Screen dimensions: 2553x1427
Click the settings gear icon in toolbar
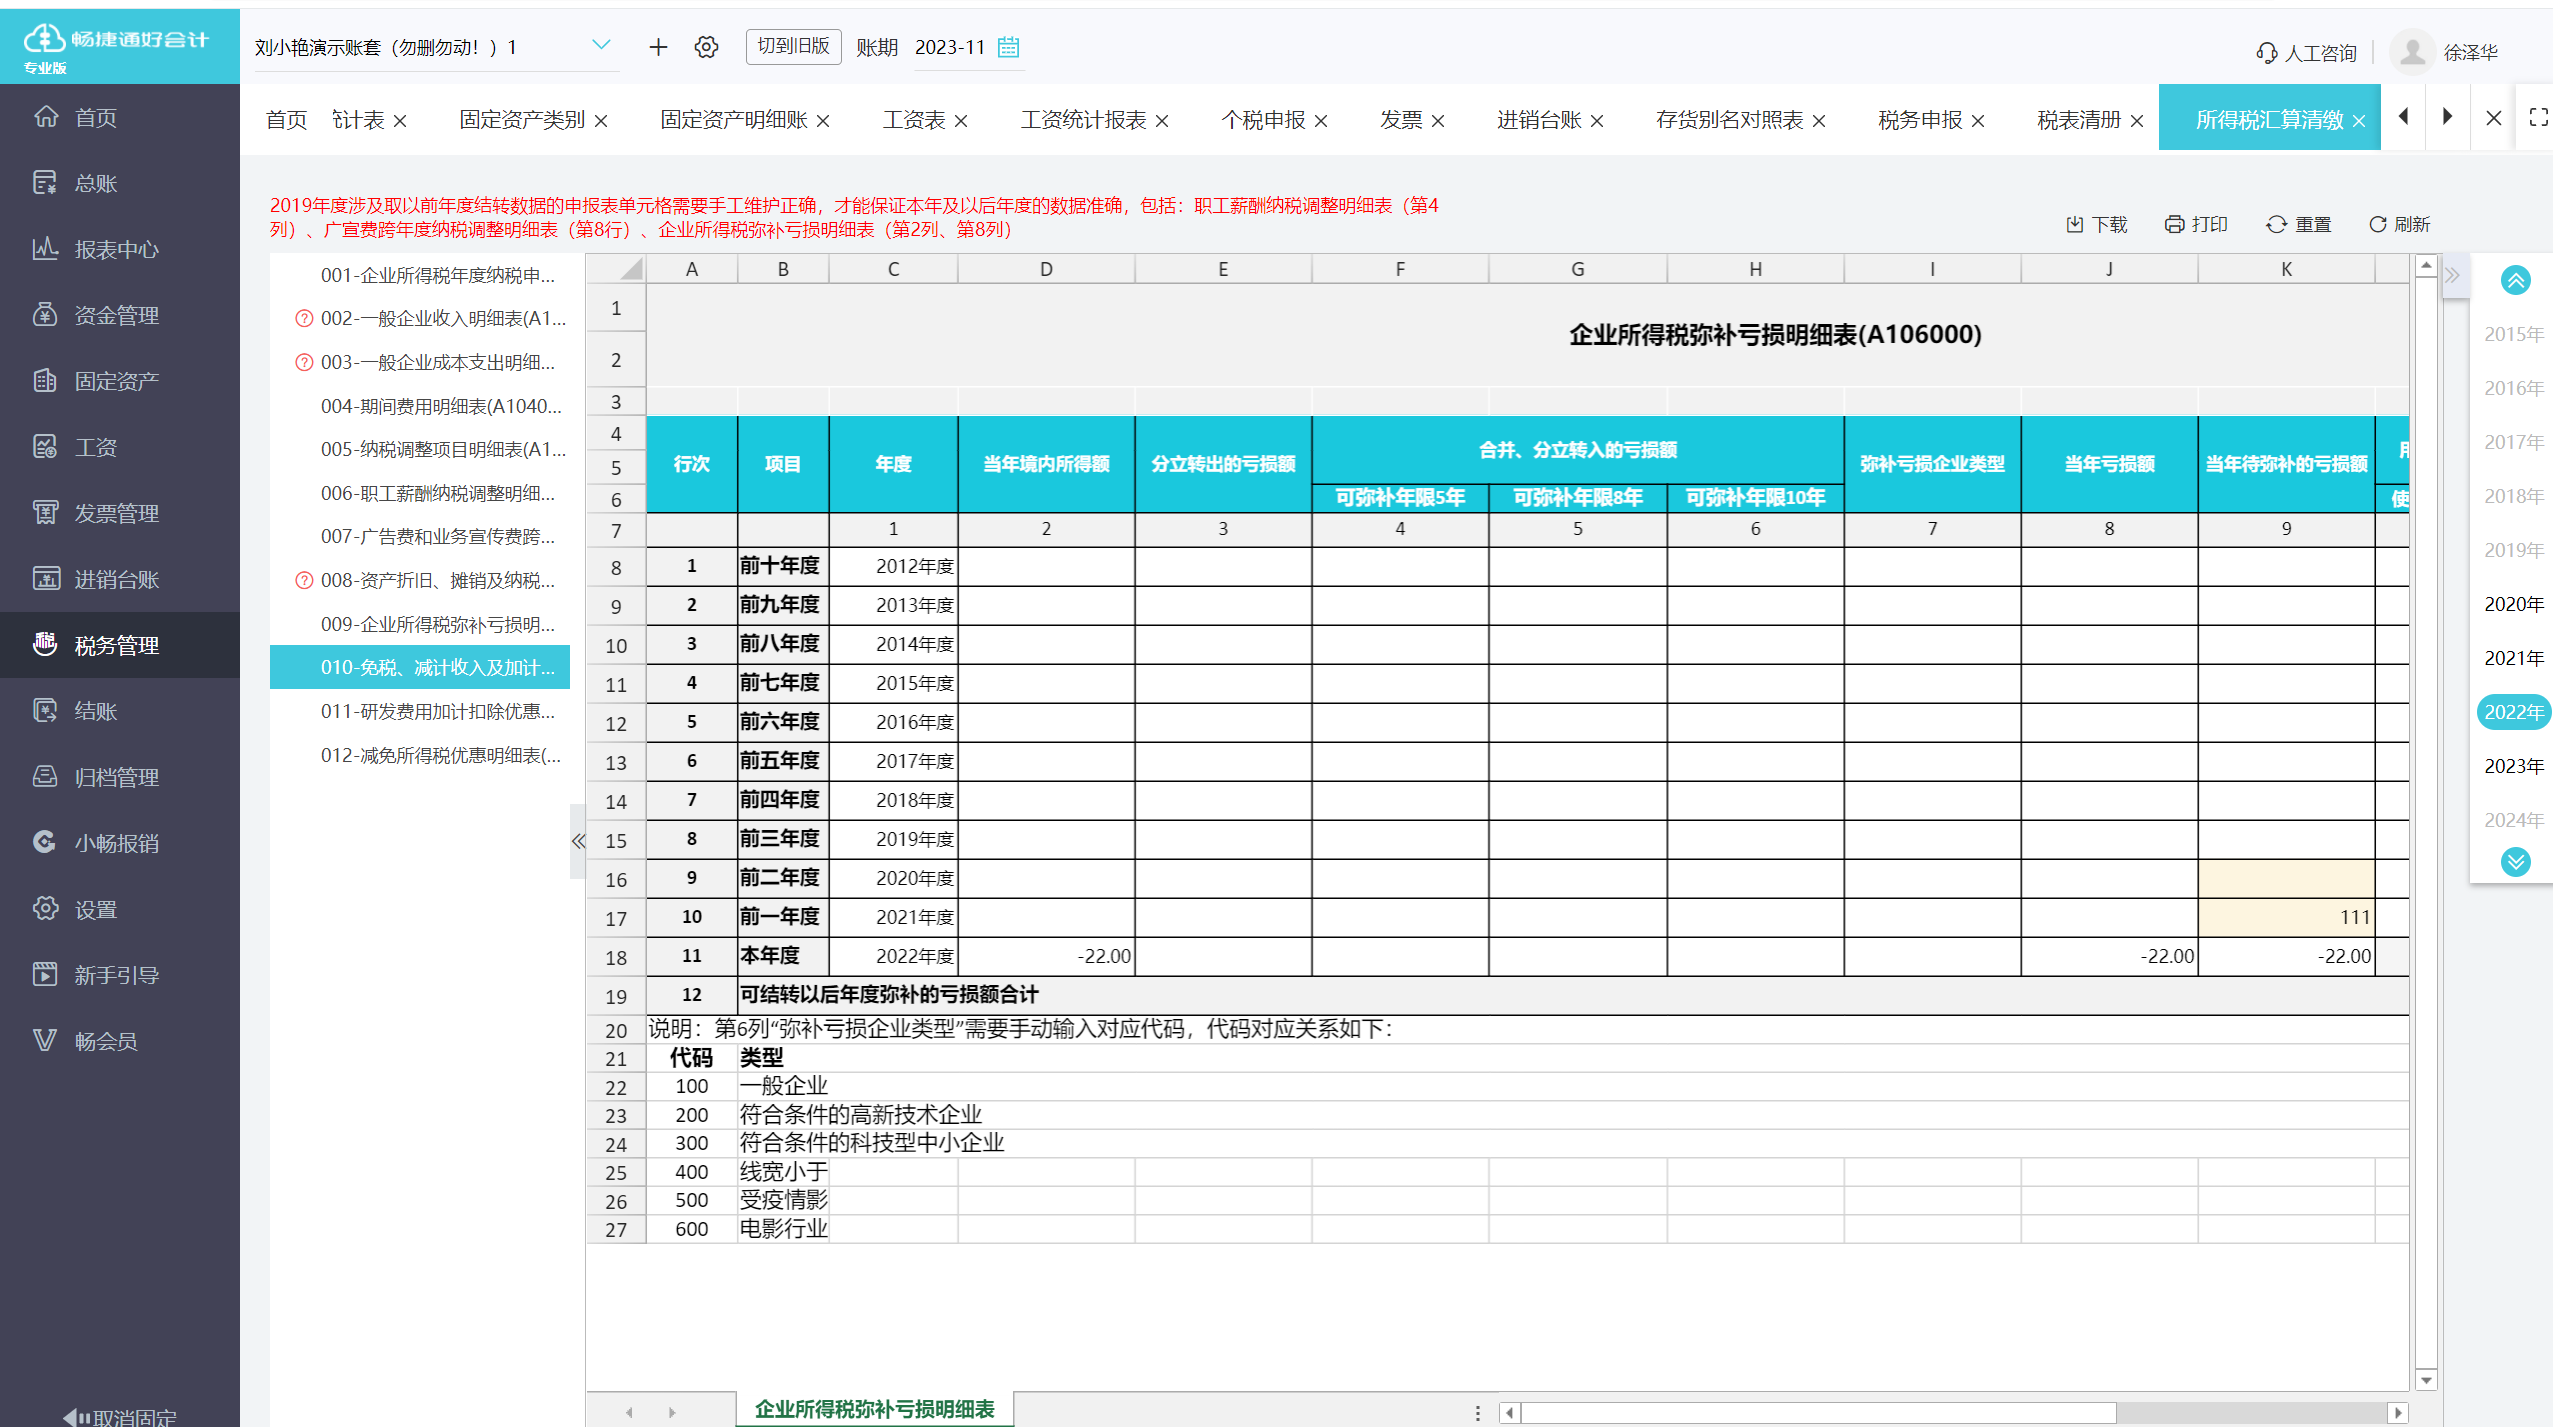(x=703, y=47)
